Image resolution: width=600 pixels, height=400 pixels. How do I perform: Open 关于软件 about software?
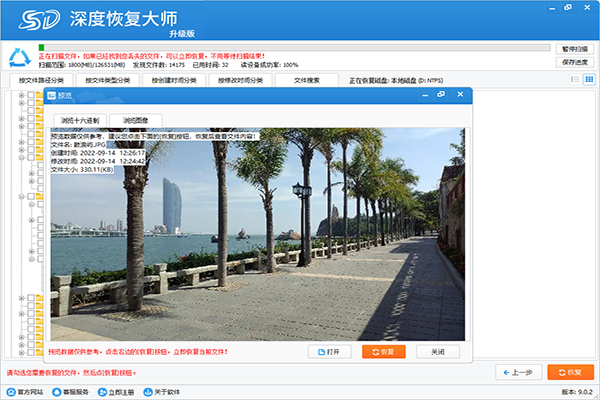[x=166, y=392]
